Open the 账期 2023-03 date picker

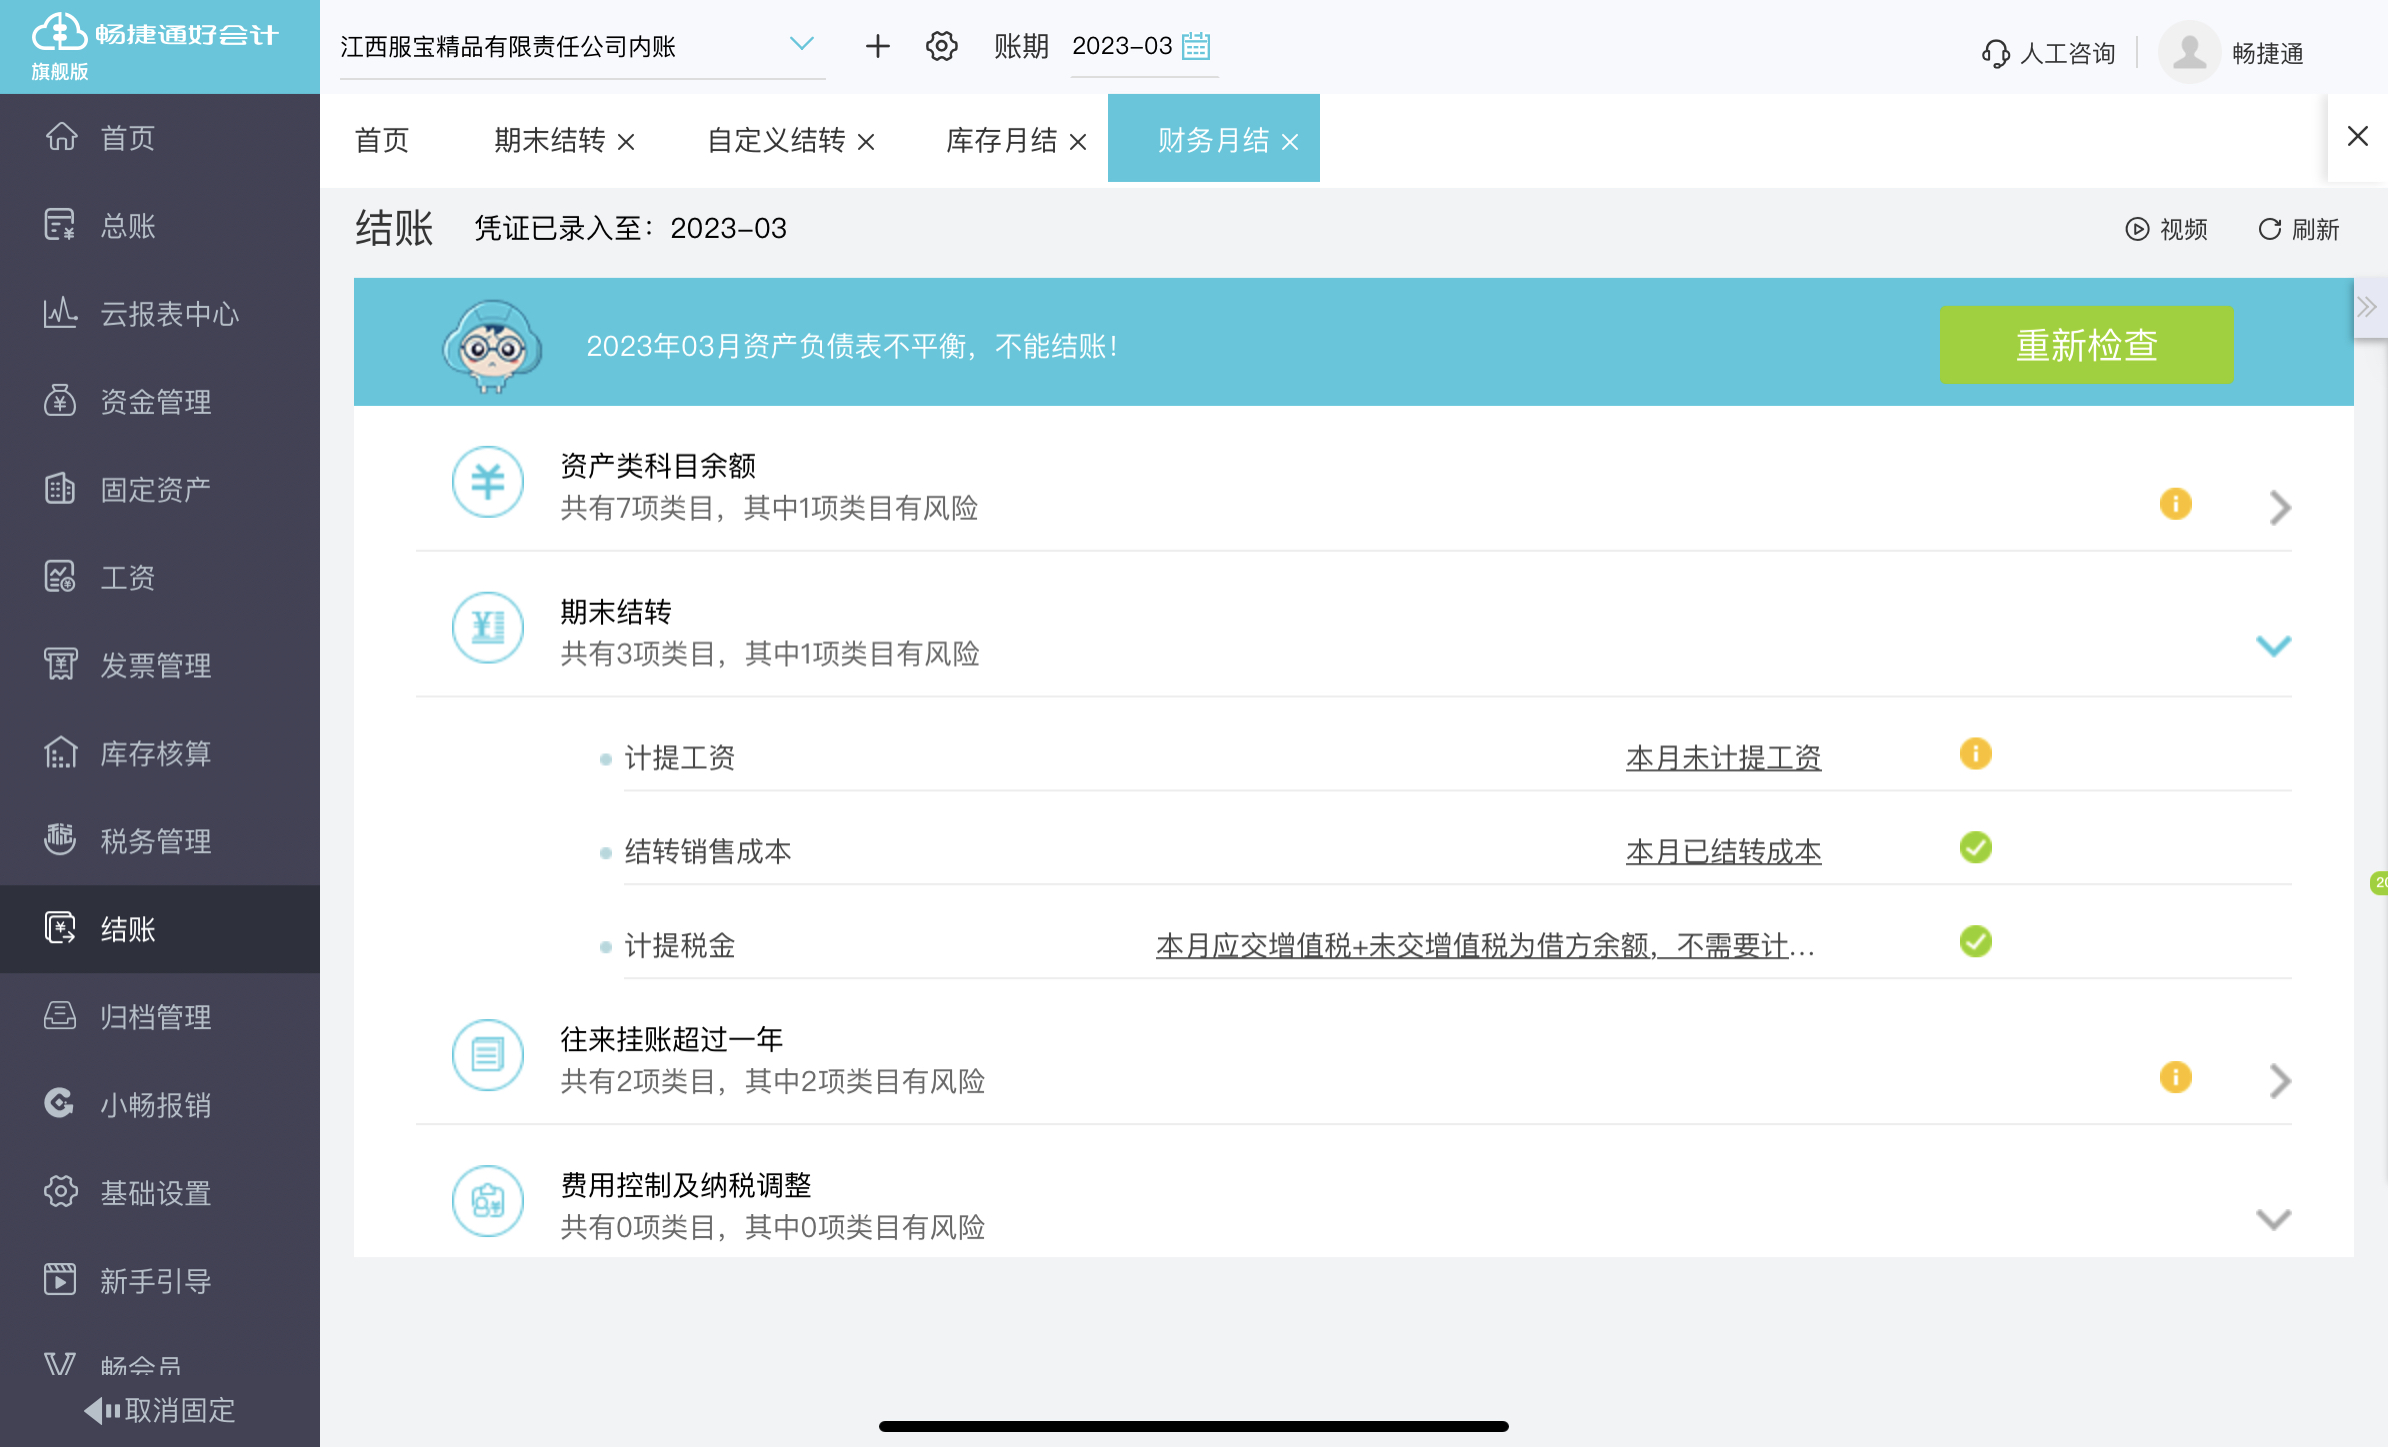tap(1196, 46)
